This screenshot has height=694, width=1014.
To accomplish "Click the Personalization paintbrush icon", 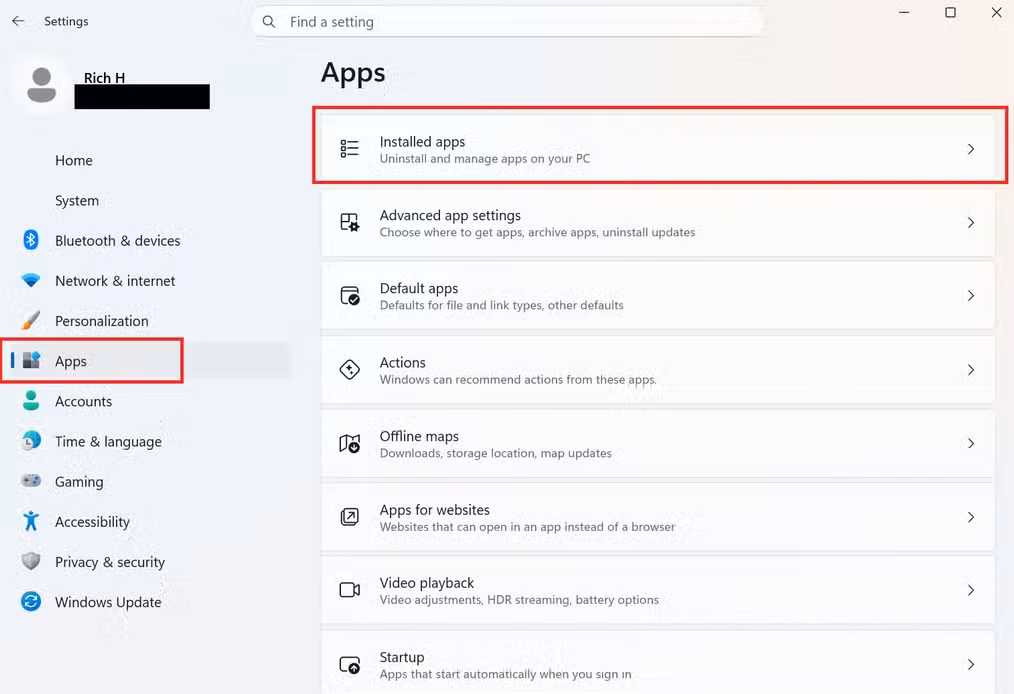I will (x=30, y=320).
